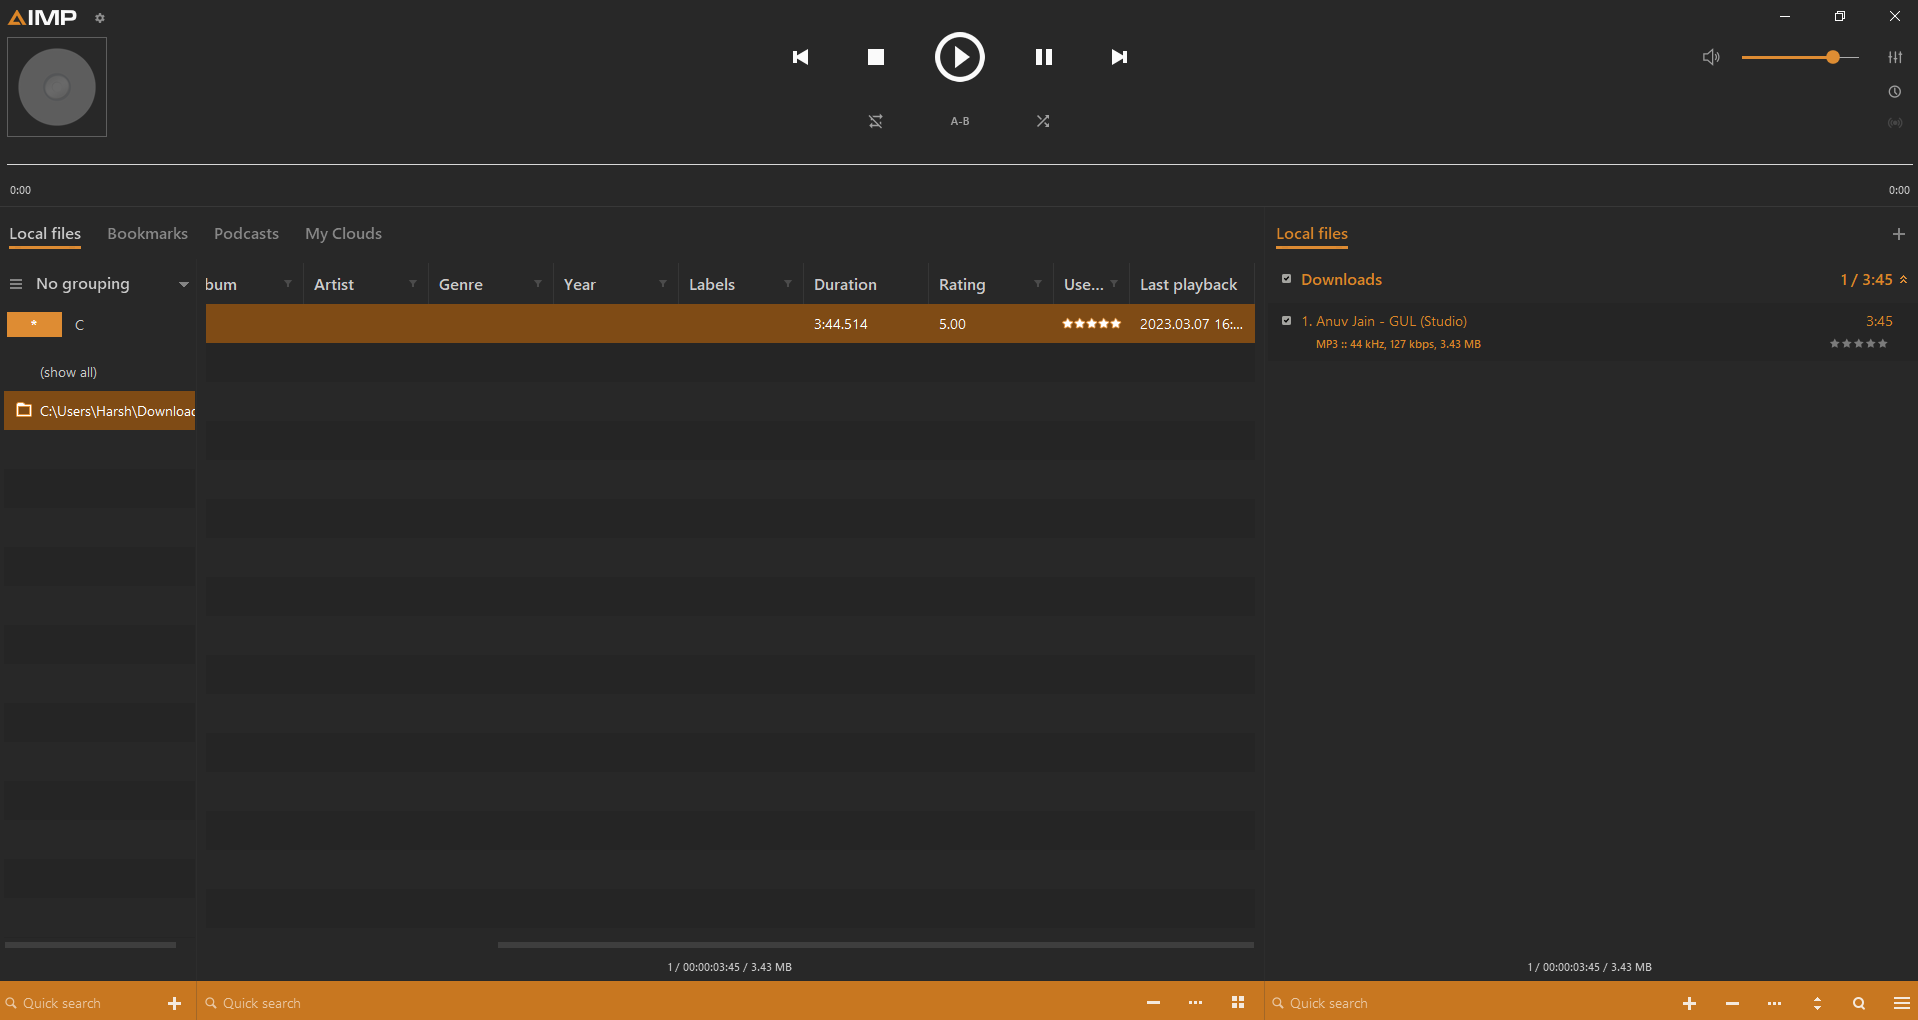Collapse the Downloads group

[x=1903, y=280]
